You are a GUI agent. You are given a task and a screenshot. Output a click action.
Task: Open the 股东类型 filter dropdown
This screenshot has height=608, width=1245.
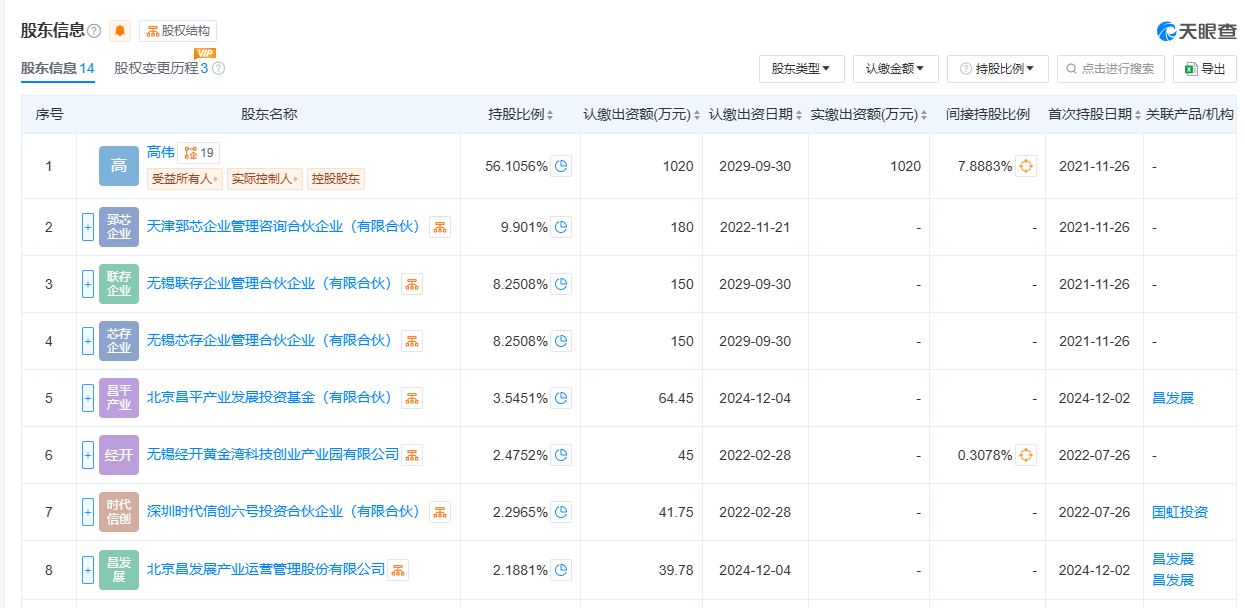click(x=801, y=68)
